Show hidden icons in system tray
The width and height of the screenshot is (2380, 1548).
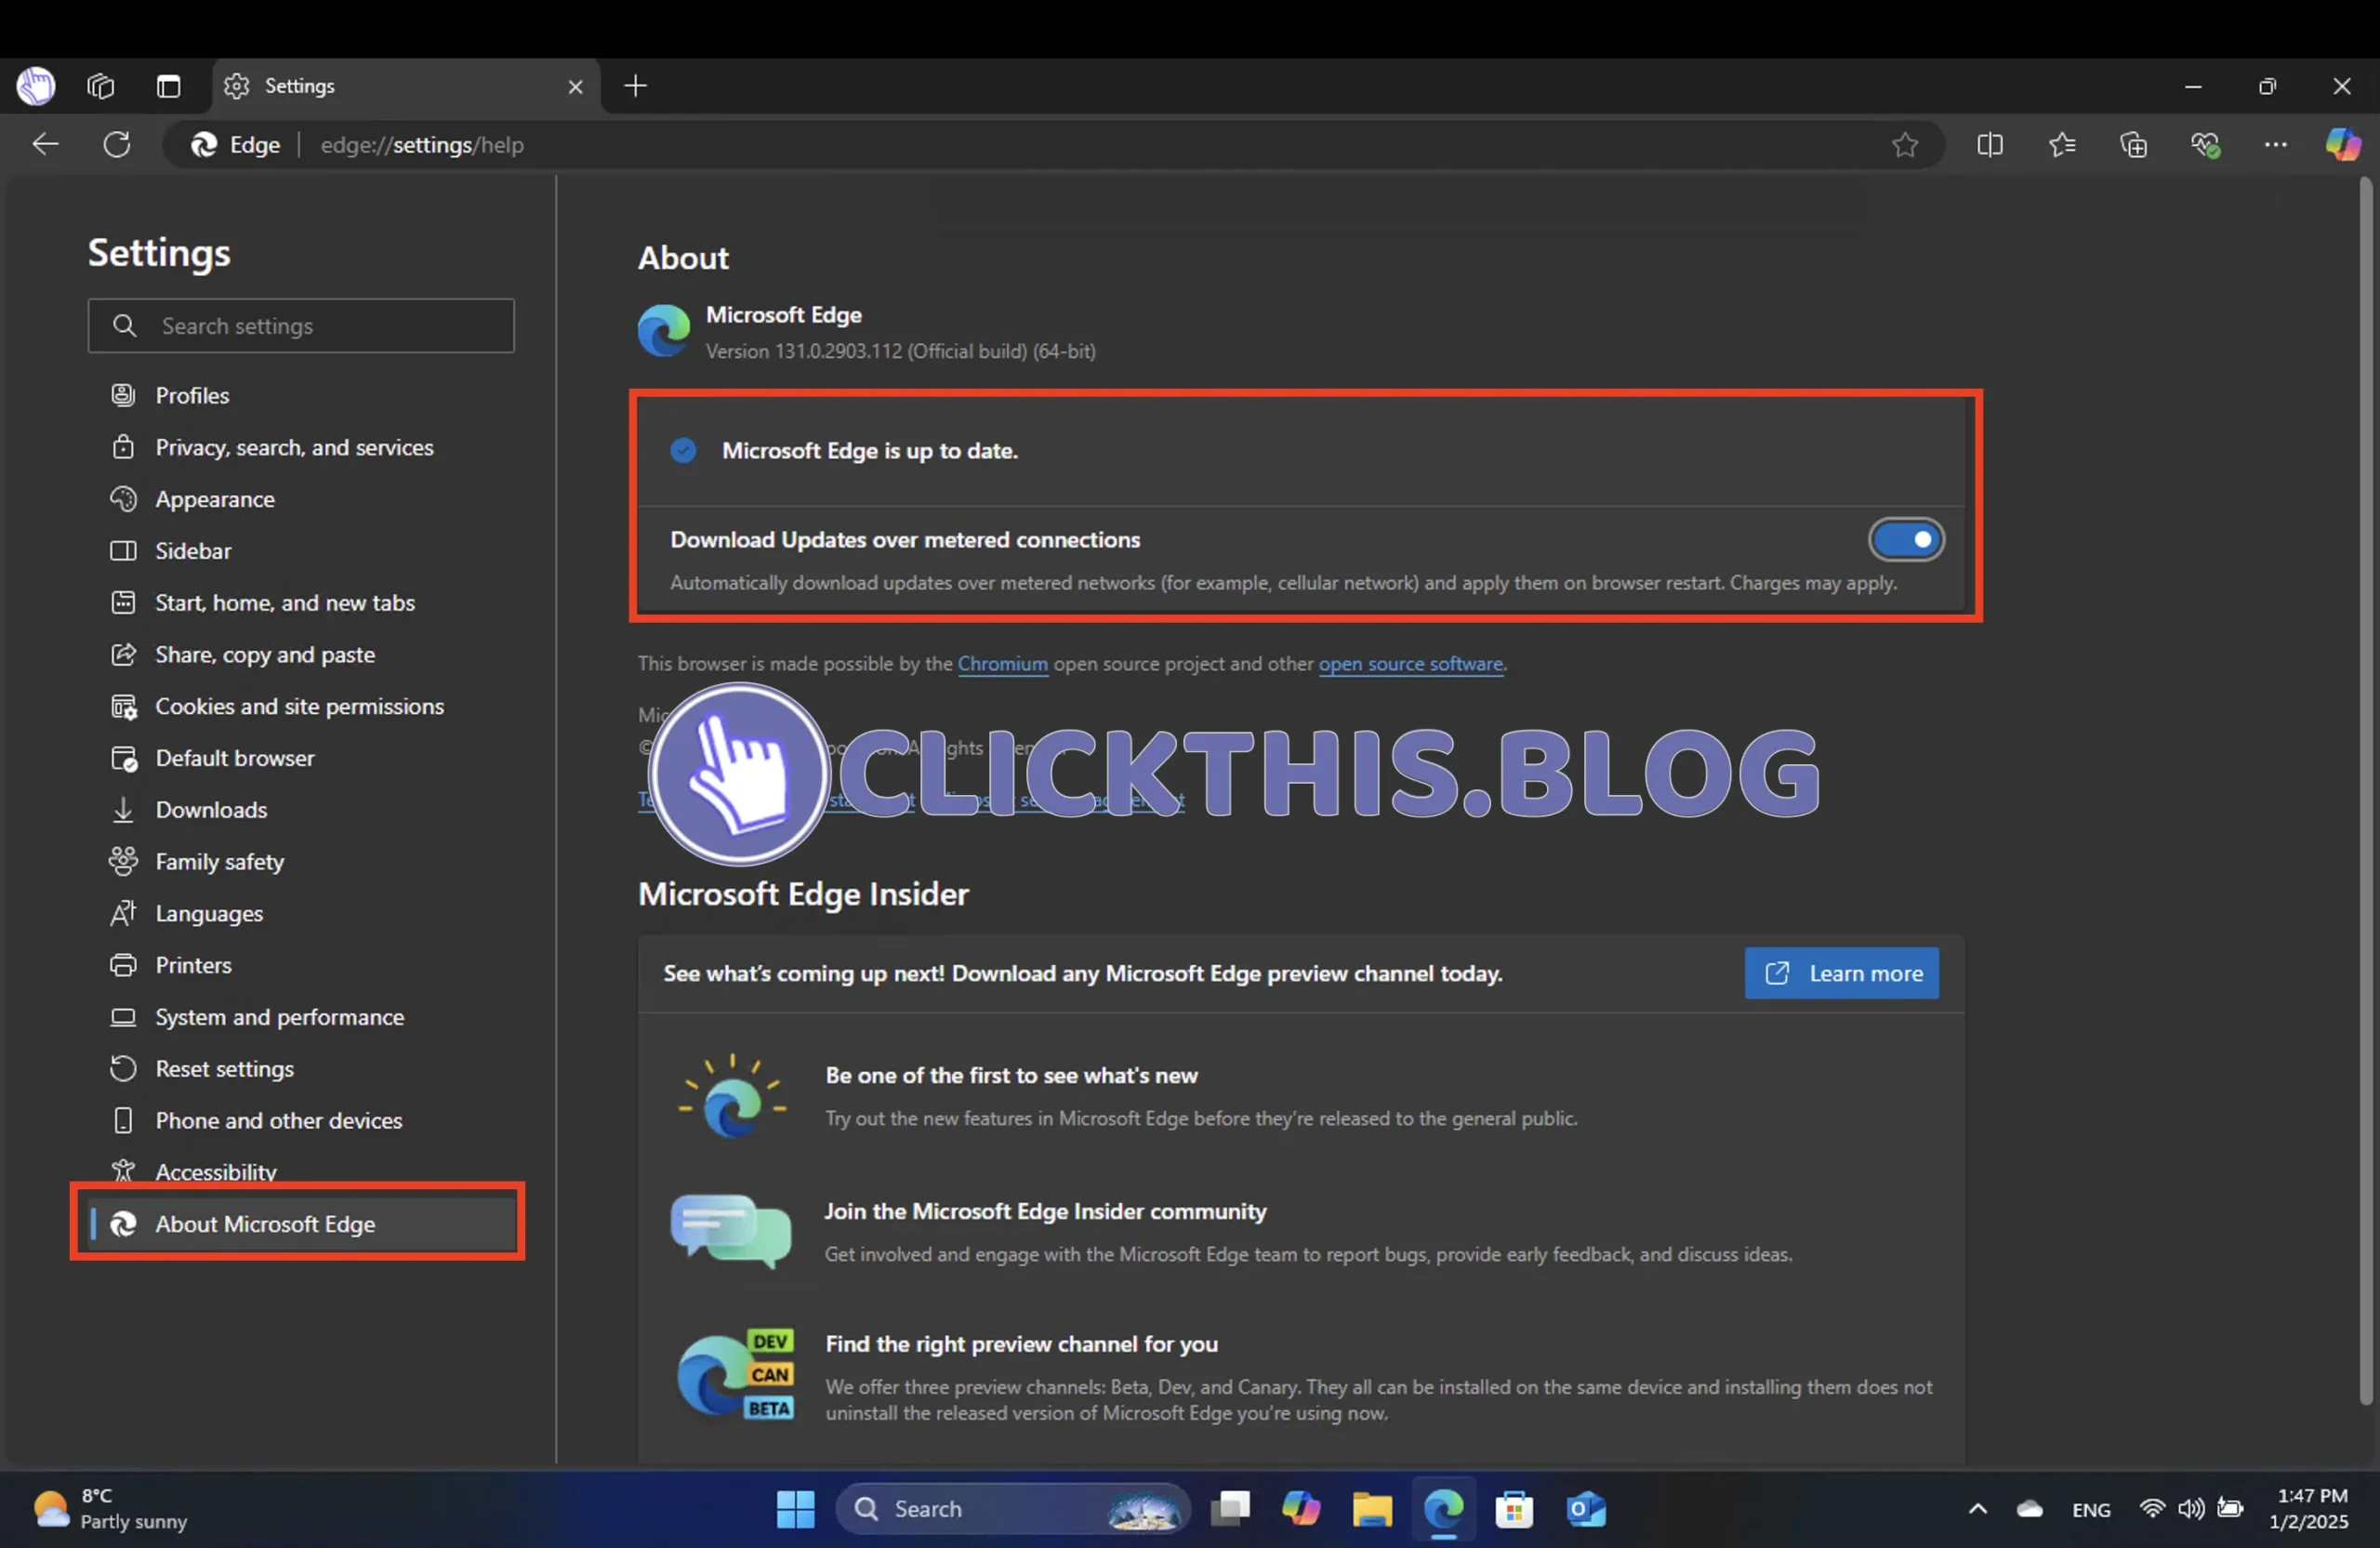(1978, 1509)
